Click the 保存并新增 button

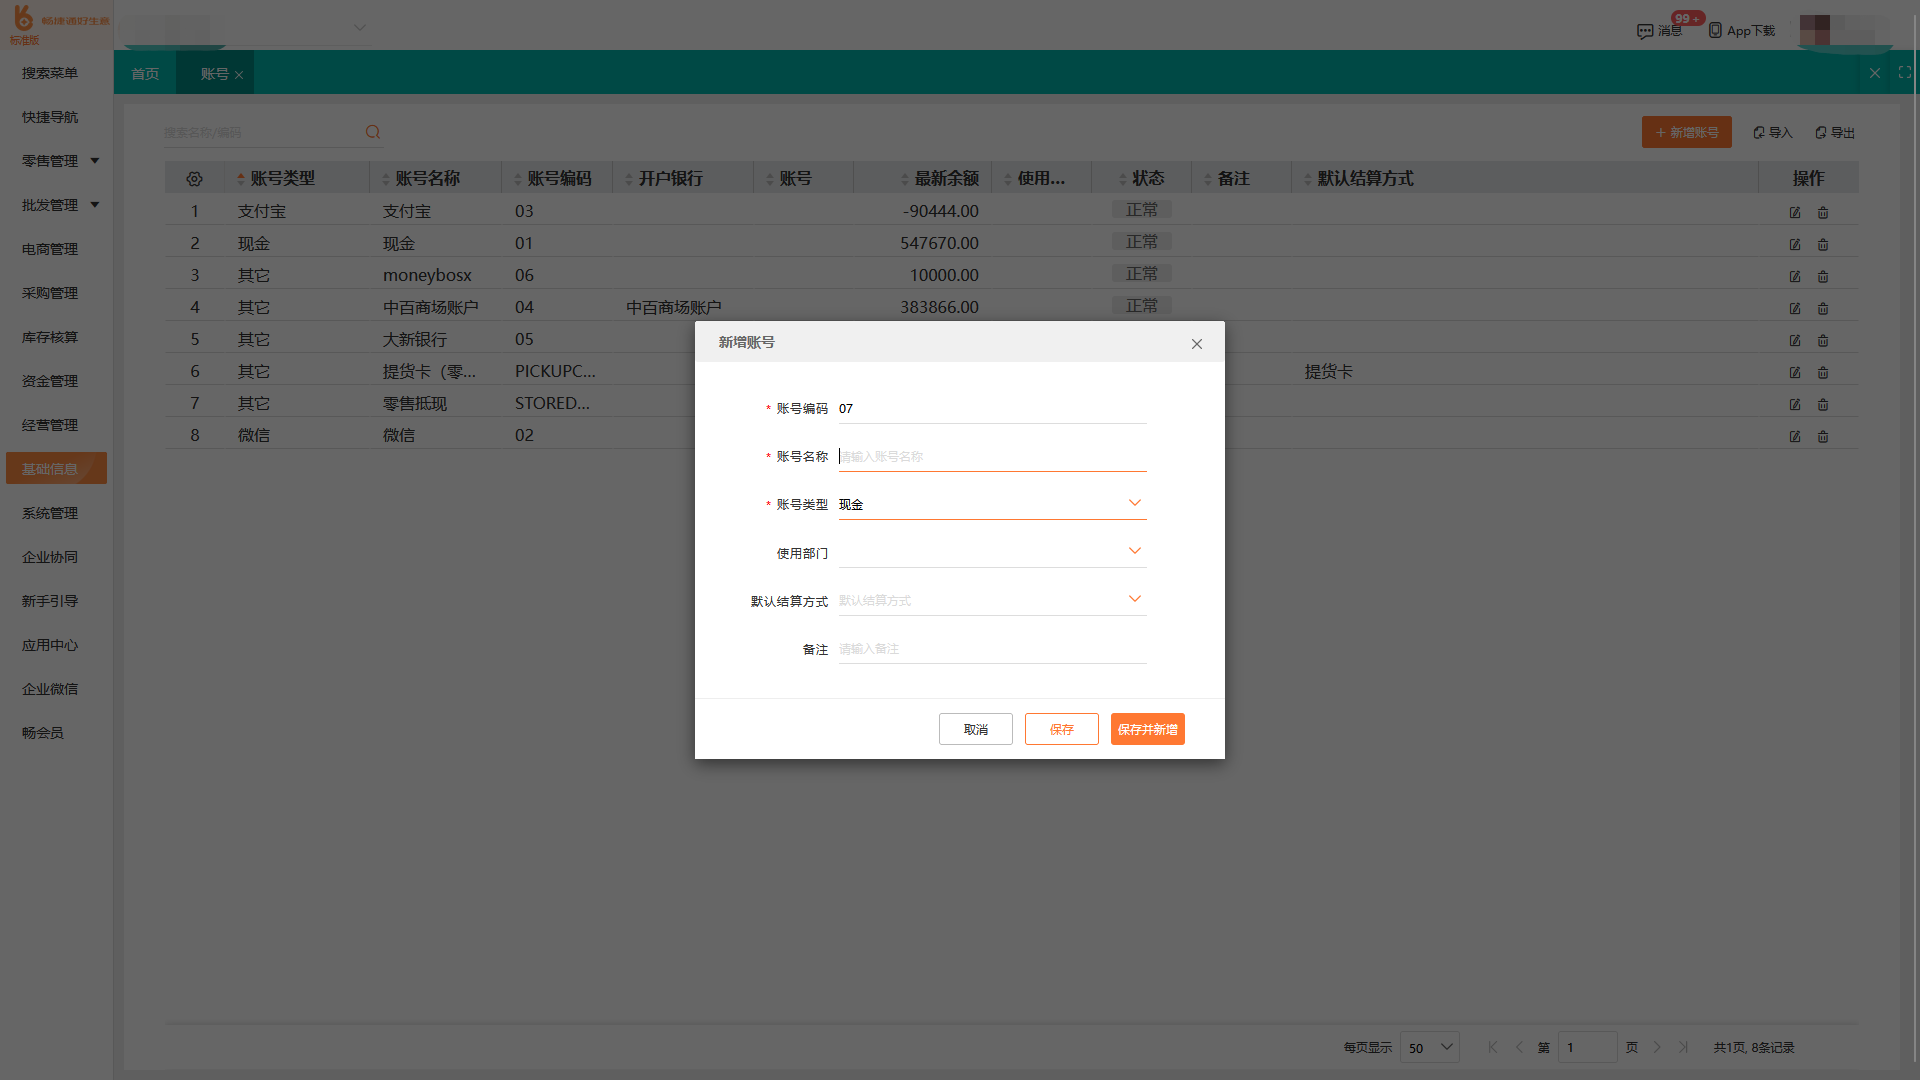1147,729
